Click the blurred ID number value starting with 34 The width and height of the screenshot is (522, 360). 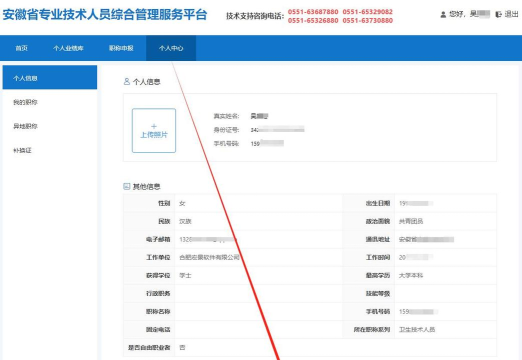click(x=278, y=130)
